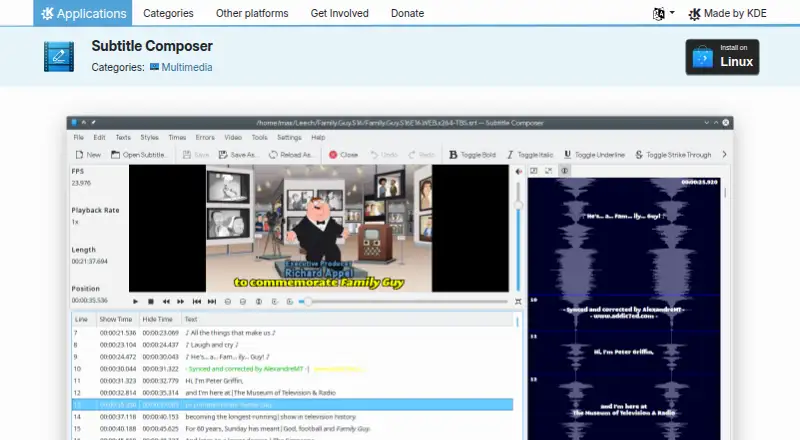
Task: Click the Install on Linux button
Action: pyautogui.click(x=722, y=57)
